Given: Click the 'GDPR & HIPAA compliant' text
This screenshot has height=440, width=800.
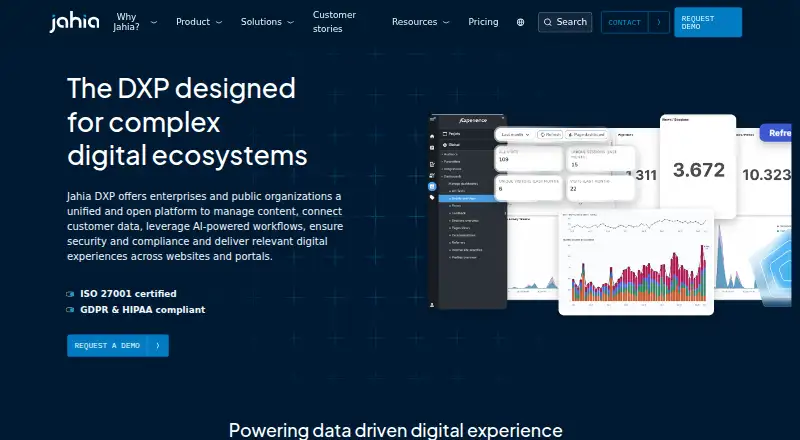Looking at the screenshot, I should pos(143,310).
